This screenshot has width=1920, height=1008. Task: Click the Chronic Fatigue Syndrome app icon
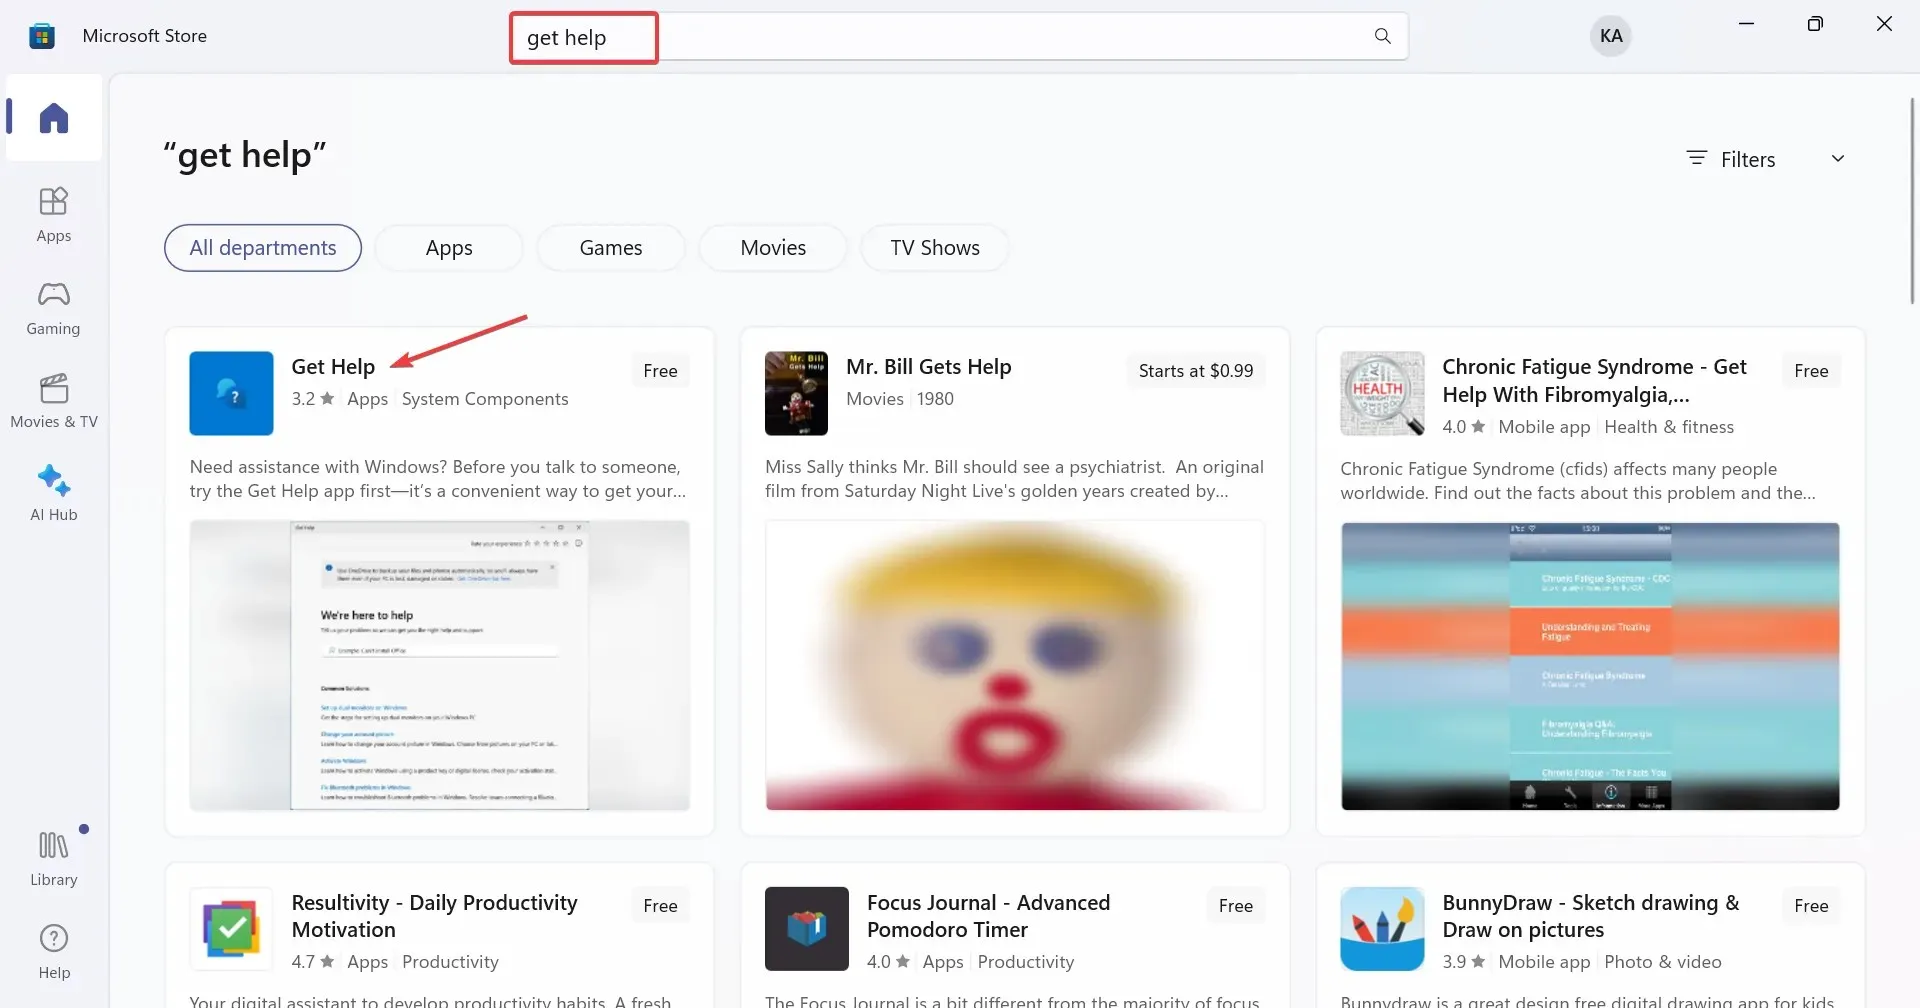[1382, 393]
